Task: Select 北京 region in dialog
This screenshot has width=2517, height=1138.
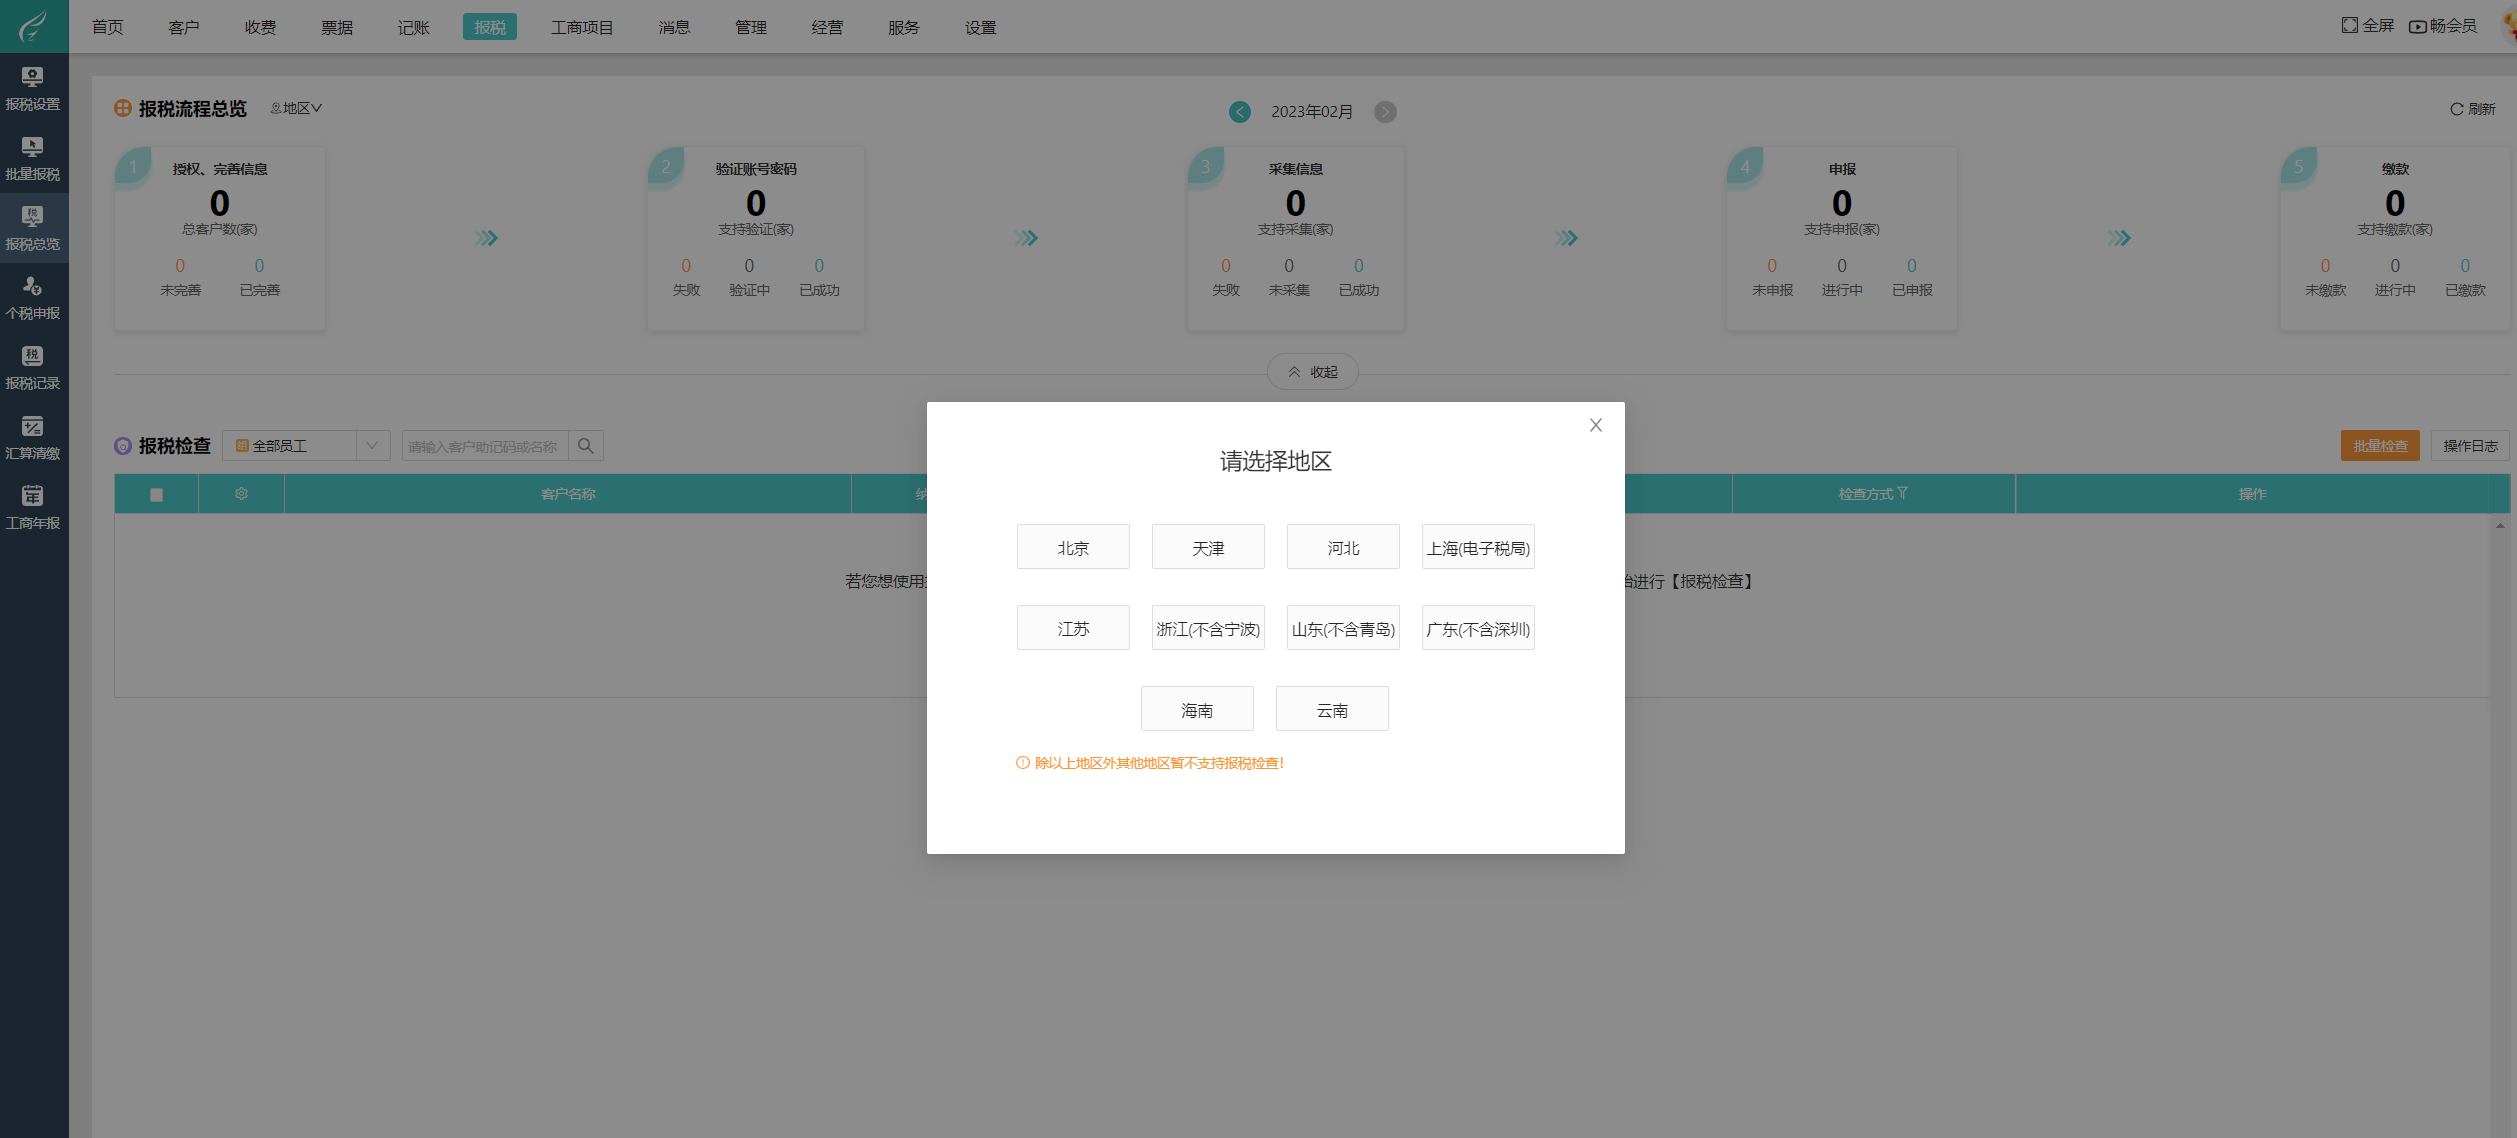Action: 1072,547
